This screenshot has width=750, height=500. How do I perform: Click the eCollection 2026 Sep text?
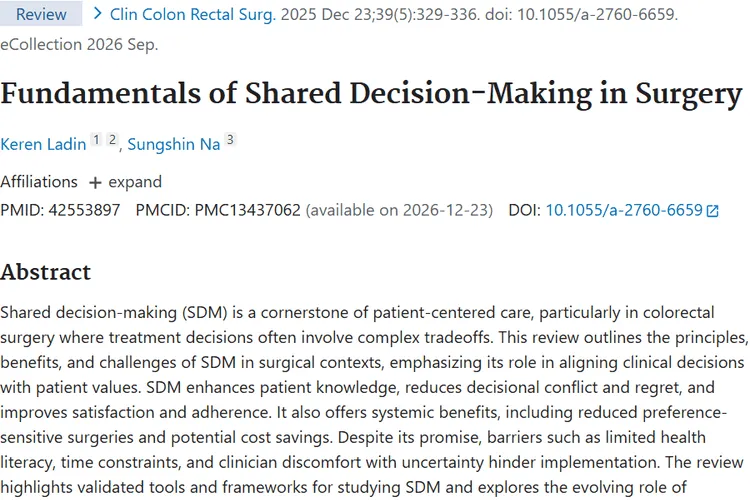pyautogui.click(x=79, y=44)
